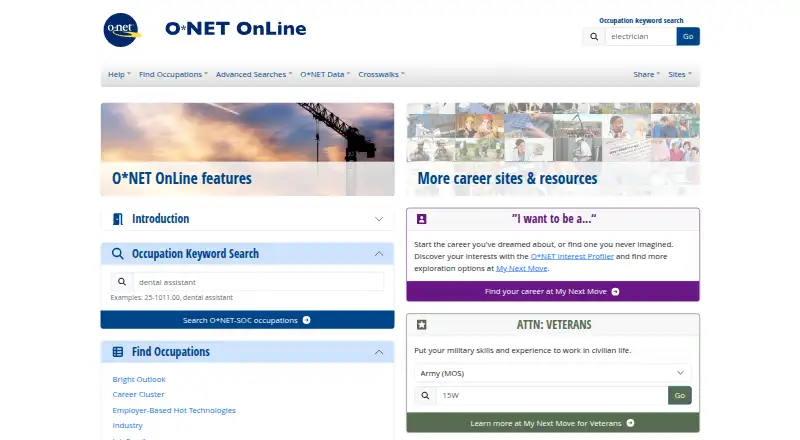Screen dimensions: 800x440
Task: Open the Industry link
Action: click(x=128, y=425)
